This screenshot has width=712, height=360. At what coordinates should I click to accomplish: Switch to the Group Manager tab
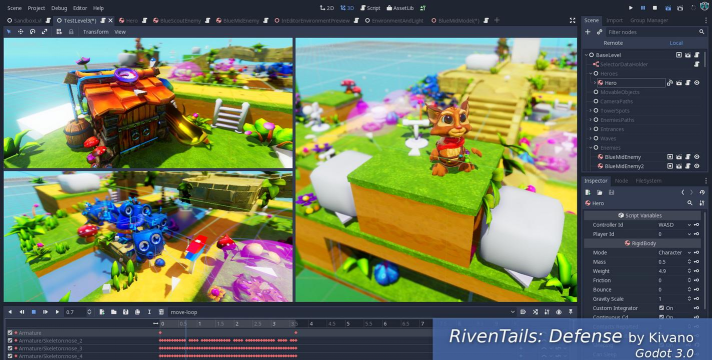649,20
